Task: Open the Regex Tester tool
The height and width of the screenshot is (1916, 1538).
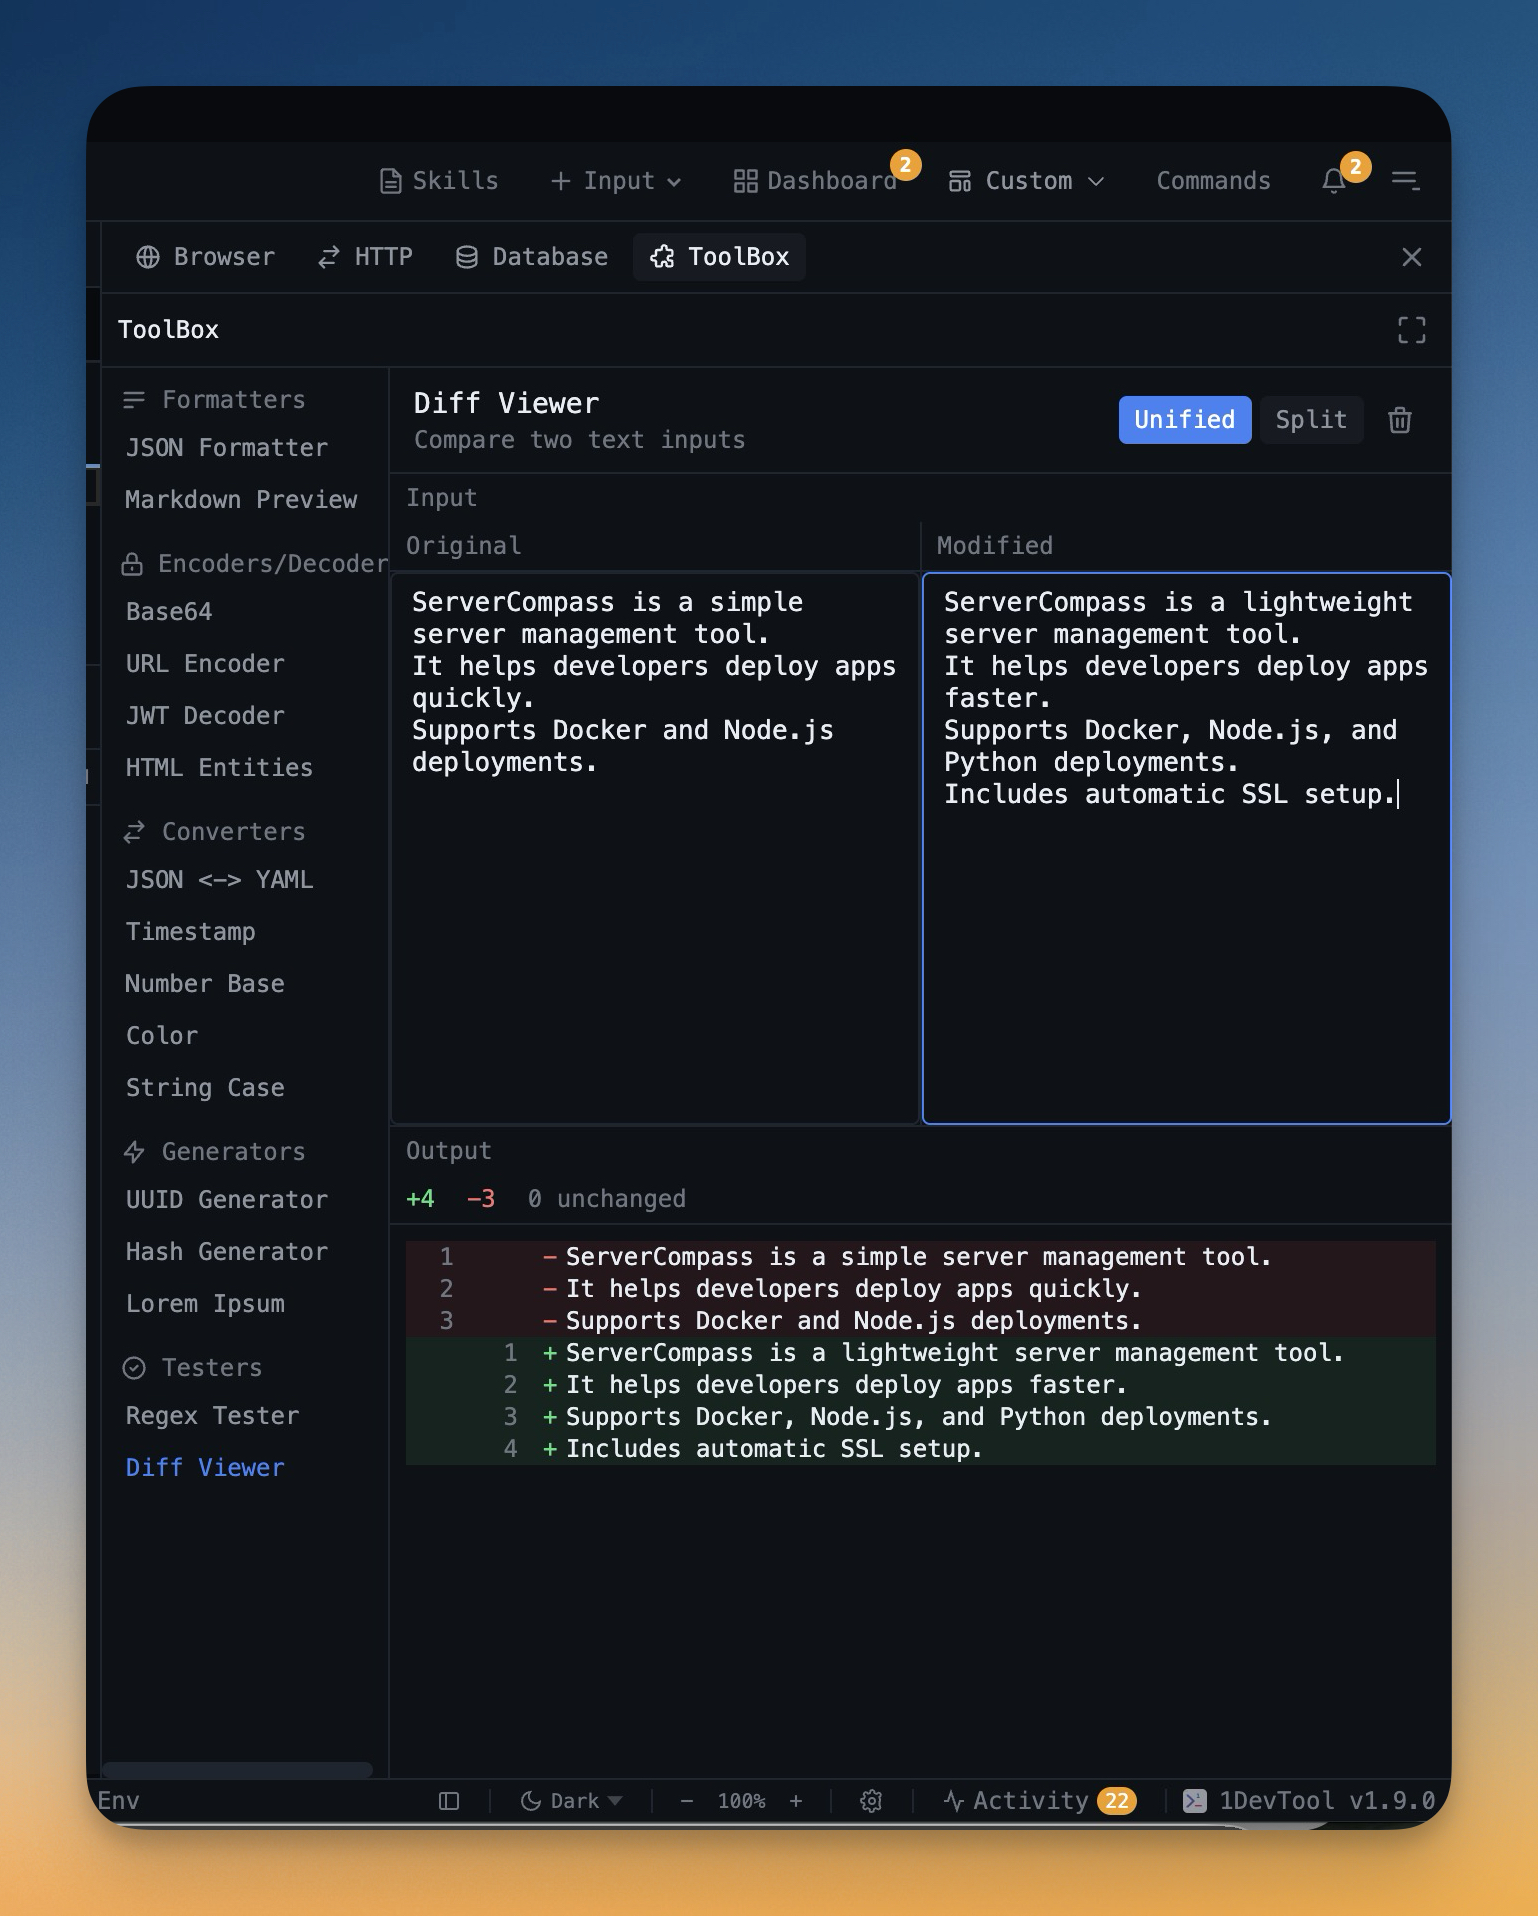Action: [212, 1416]
